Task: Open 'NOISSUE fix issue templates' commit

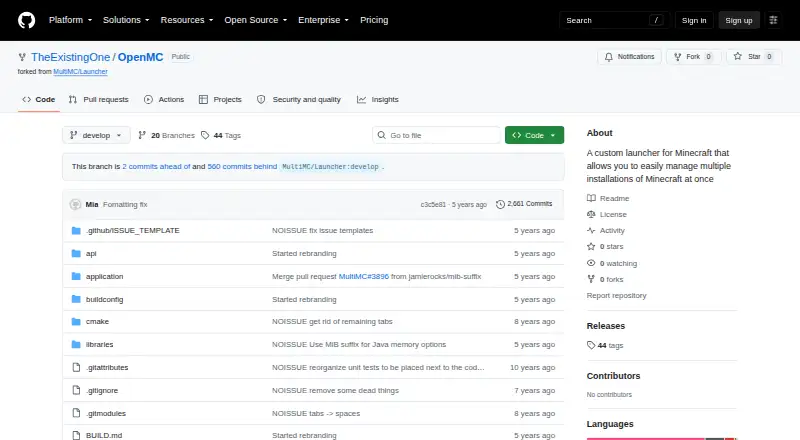Action: 322,231
